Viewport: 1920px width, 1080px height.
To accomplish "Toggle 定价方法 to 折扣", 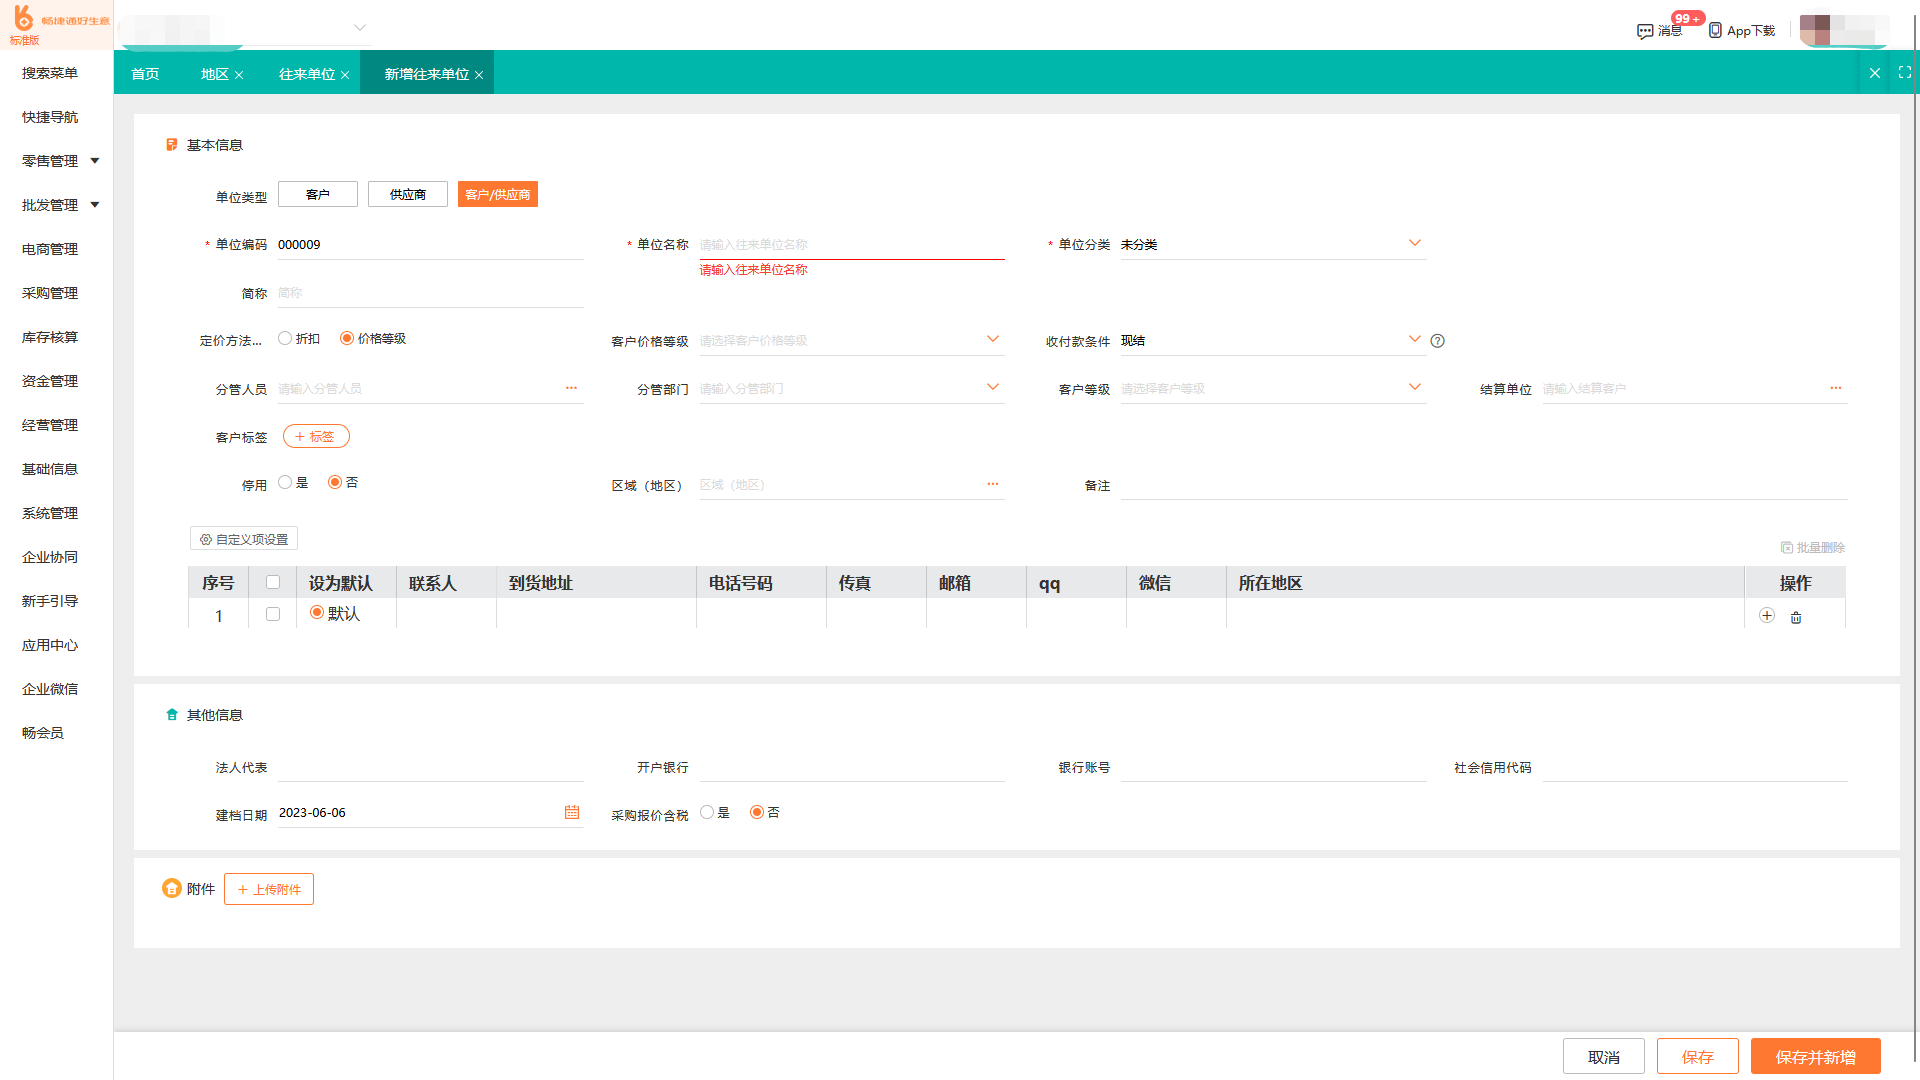I will coord(284,340).
